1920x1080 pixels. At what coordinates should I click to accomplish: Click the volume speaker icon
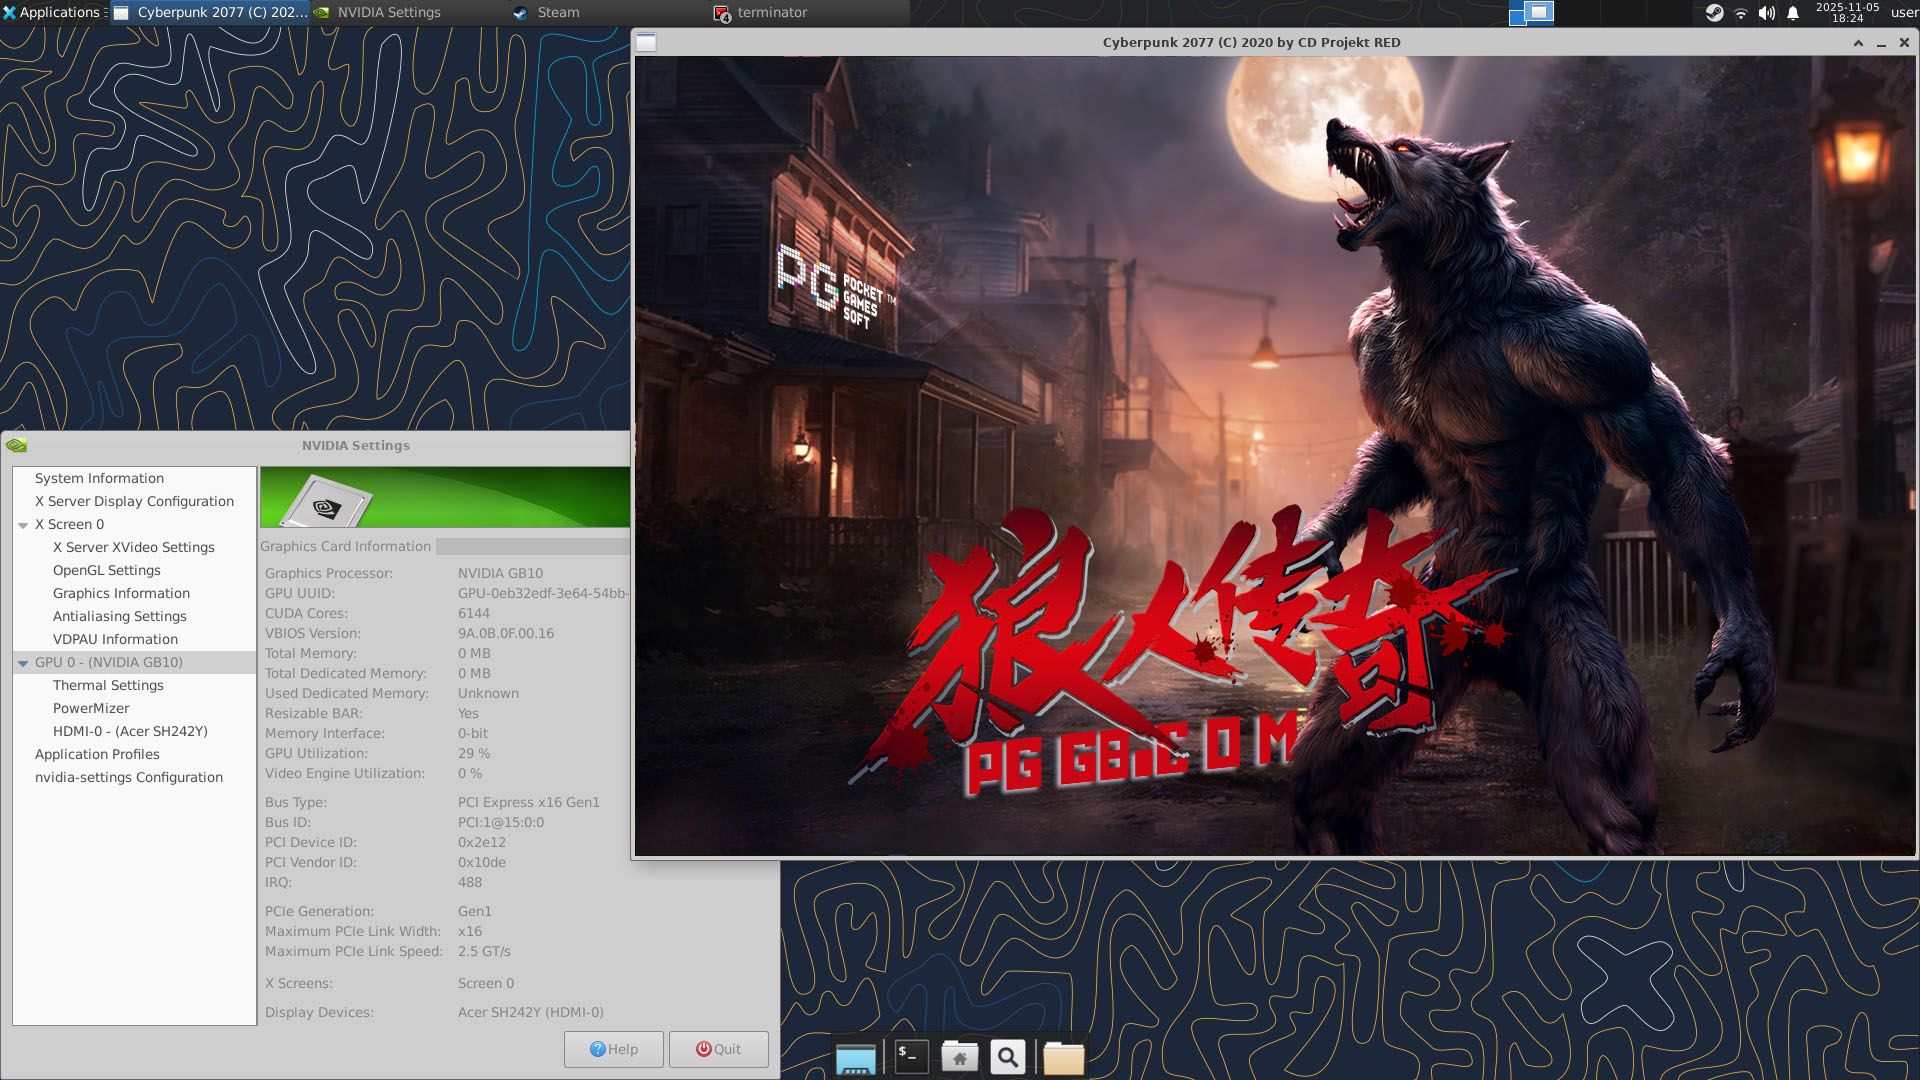click(1767, 13)
